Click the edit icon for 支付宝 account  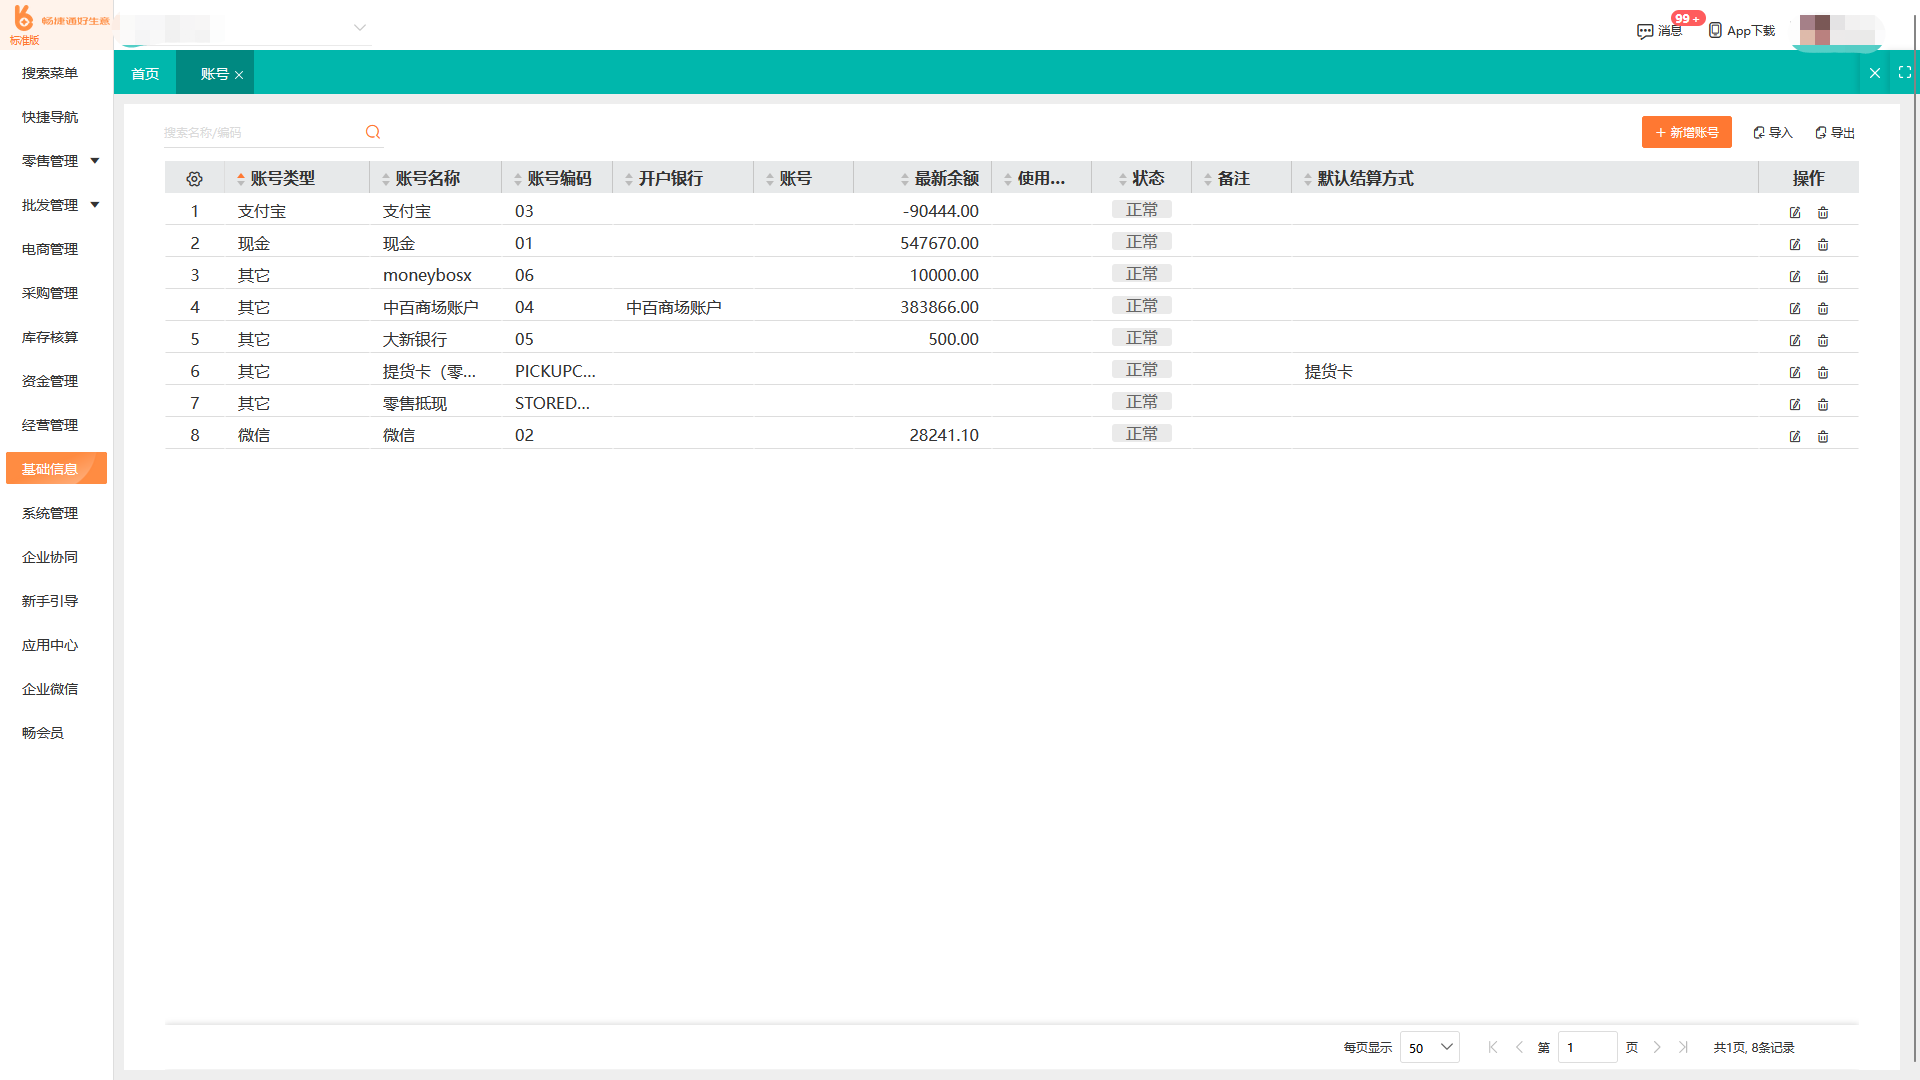tap(1795, 212)
